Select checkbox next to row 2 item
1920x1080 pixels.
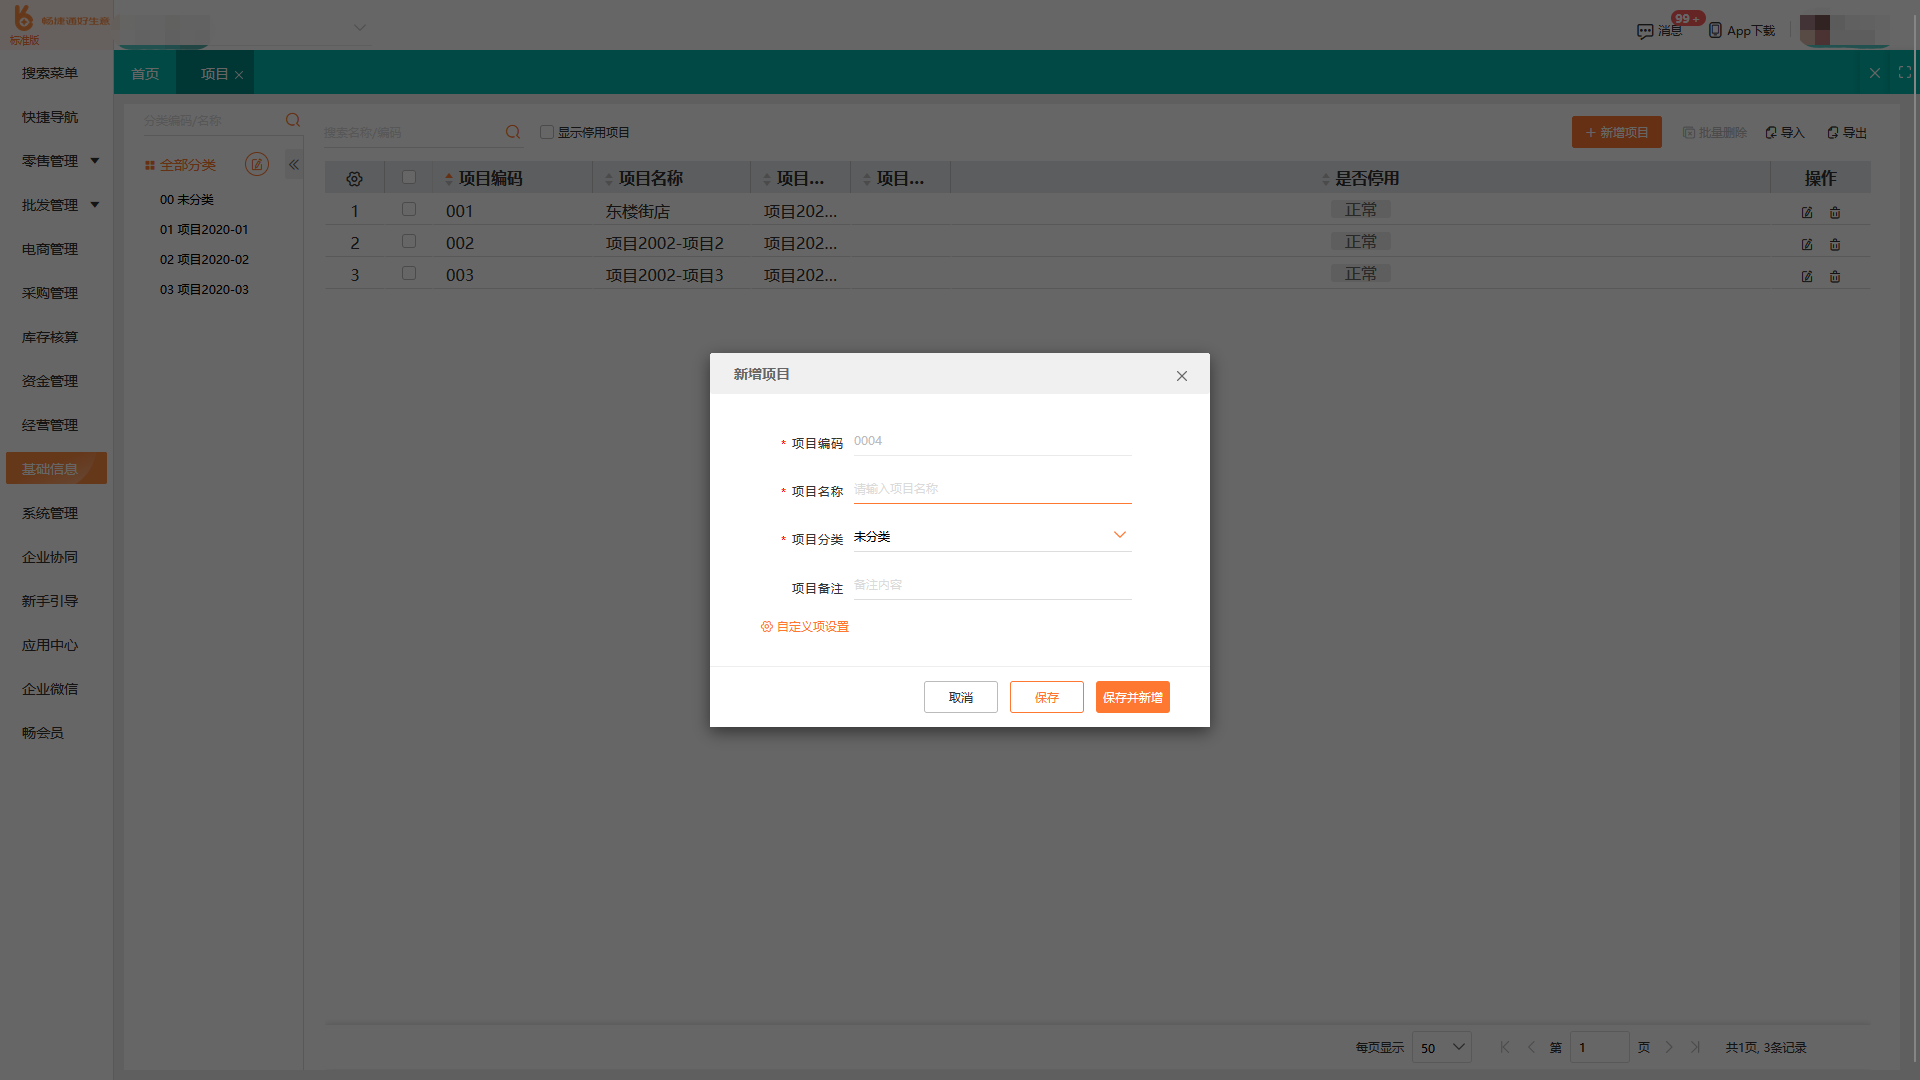(x=409, y=241)
